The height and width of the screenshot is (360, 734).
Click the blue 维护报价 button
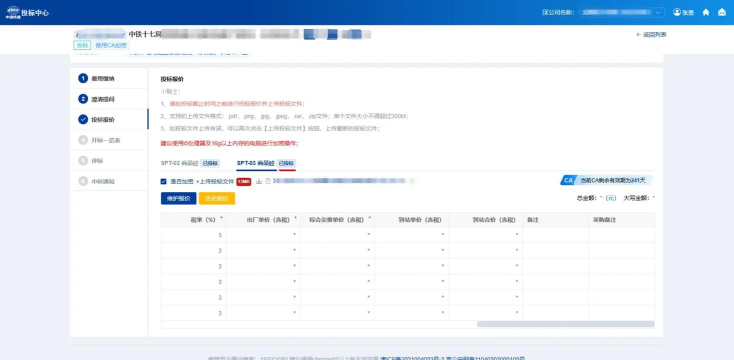(x=178, y=198)
